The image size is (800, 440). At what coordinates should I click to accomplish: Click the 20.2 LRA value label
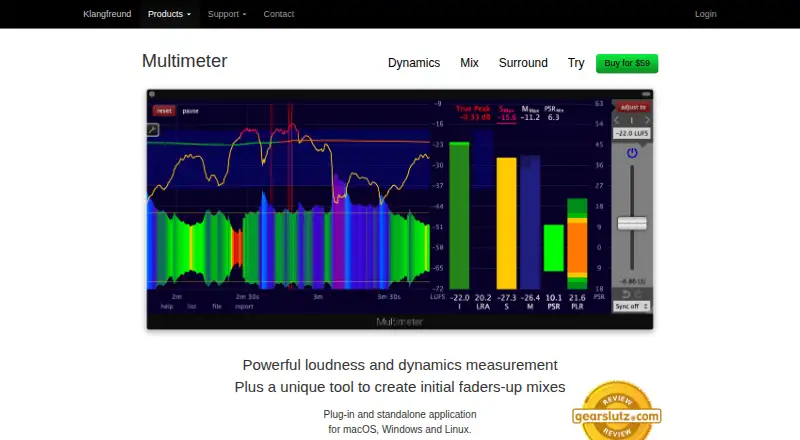(x=483, y=298)
